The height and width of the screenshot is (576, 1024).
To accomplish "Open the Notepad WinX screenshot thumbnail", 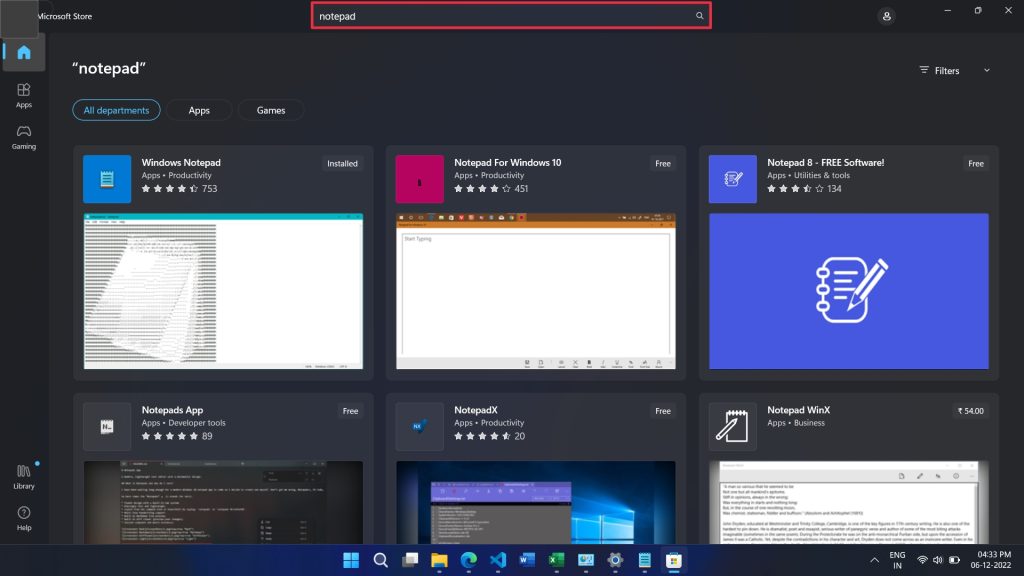I will tap(849, 502).
